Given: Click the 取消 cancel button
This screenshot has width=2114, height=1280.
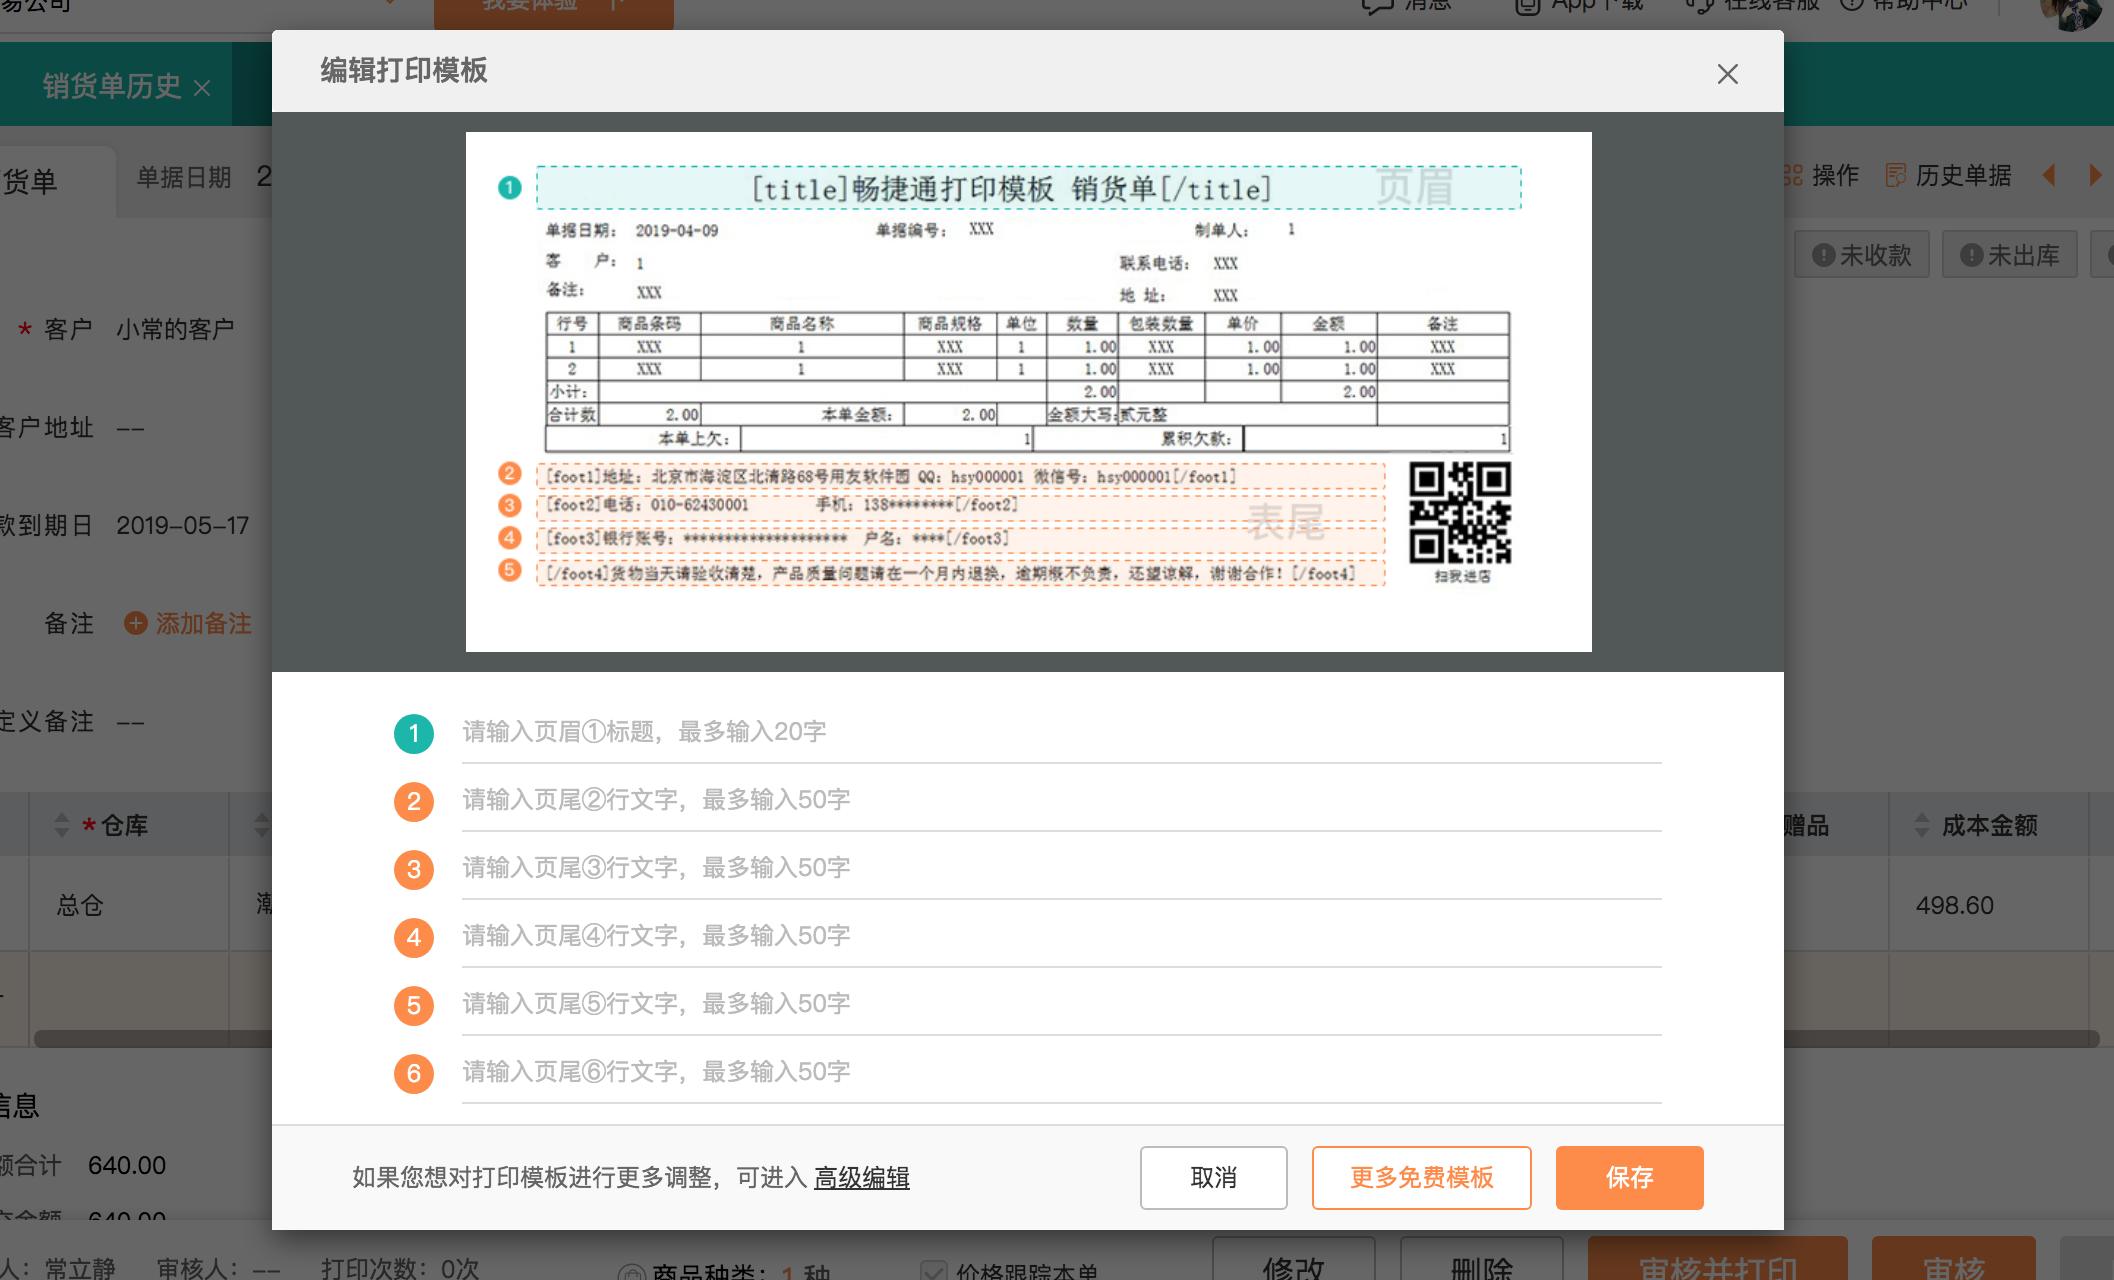Looking at the screenshot, I should (1217, 1177).
